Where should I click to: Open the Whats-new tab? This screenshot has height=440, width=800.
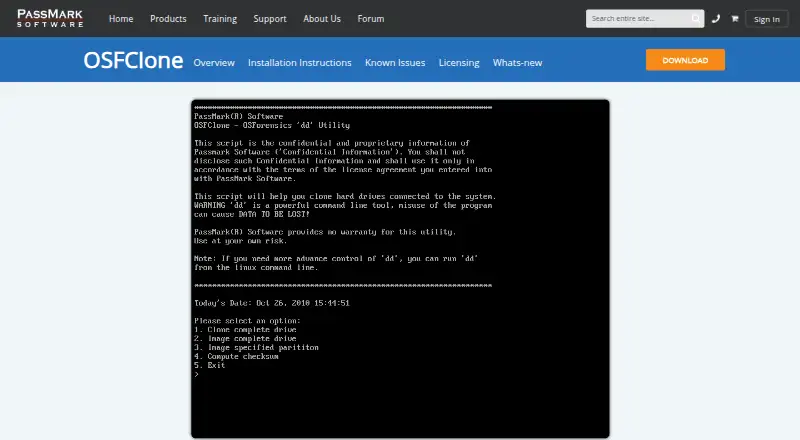[517, 63]
